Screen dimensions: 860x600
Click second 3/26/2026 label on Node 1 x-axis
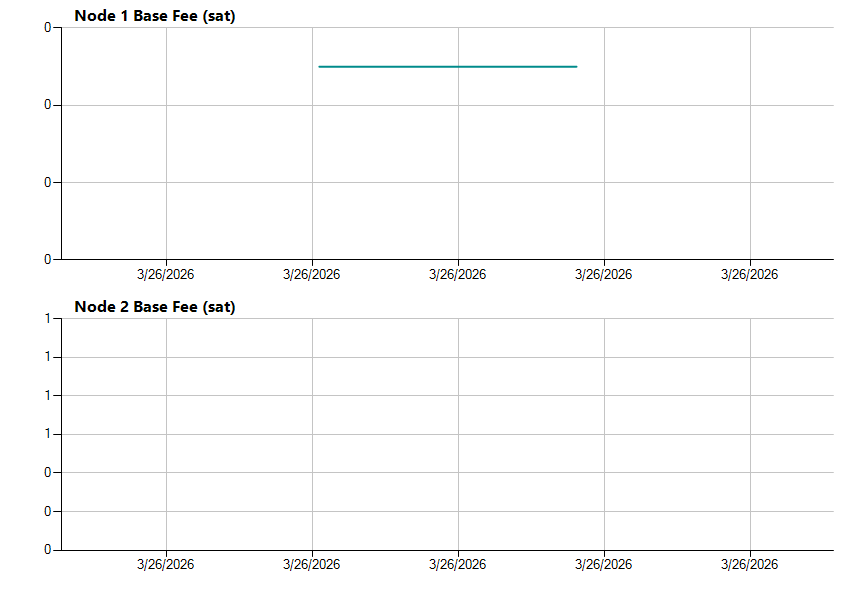point(311,274)
